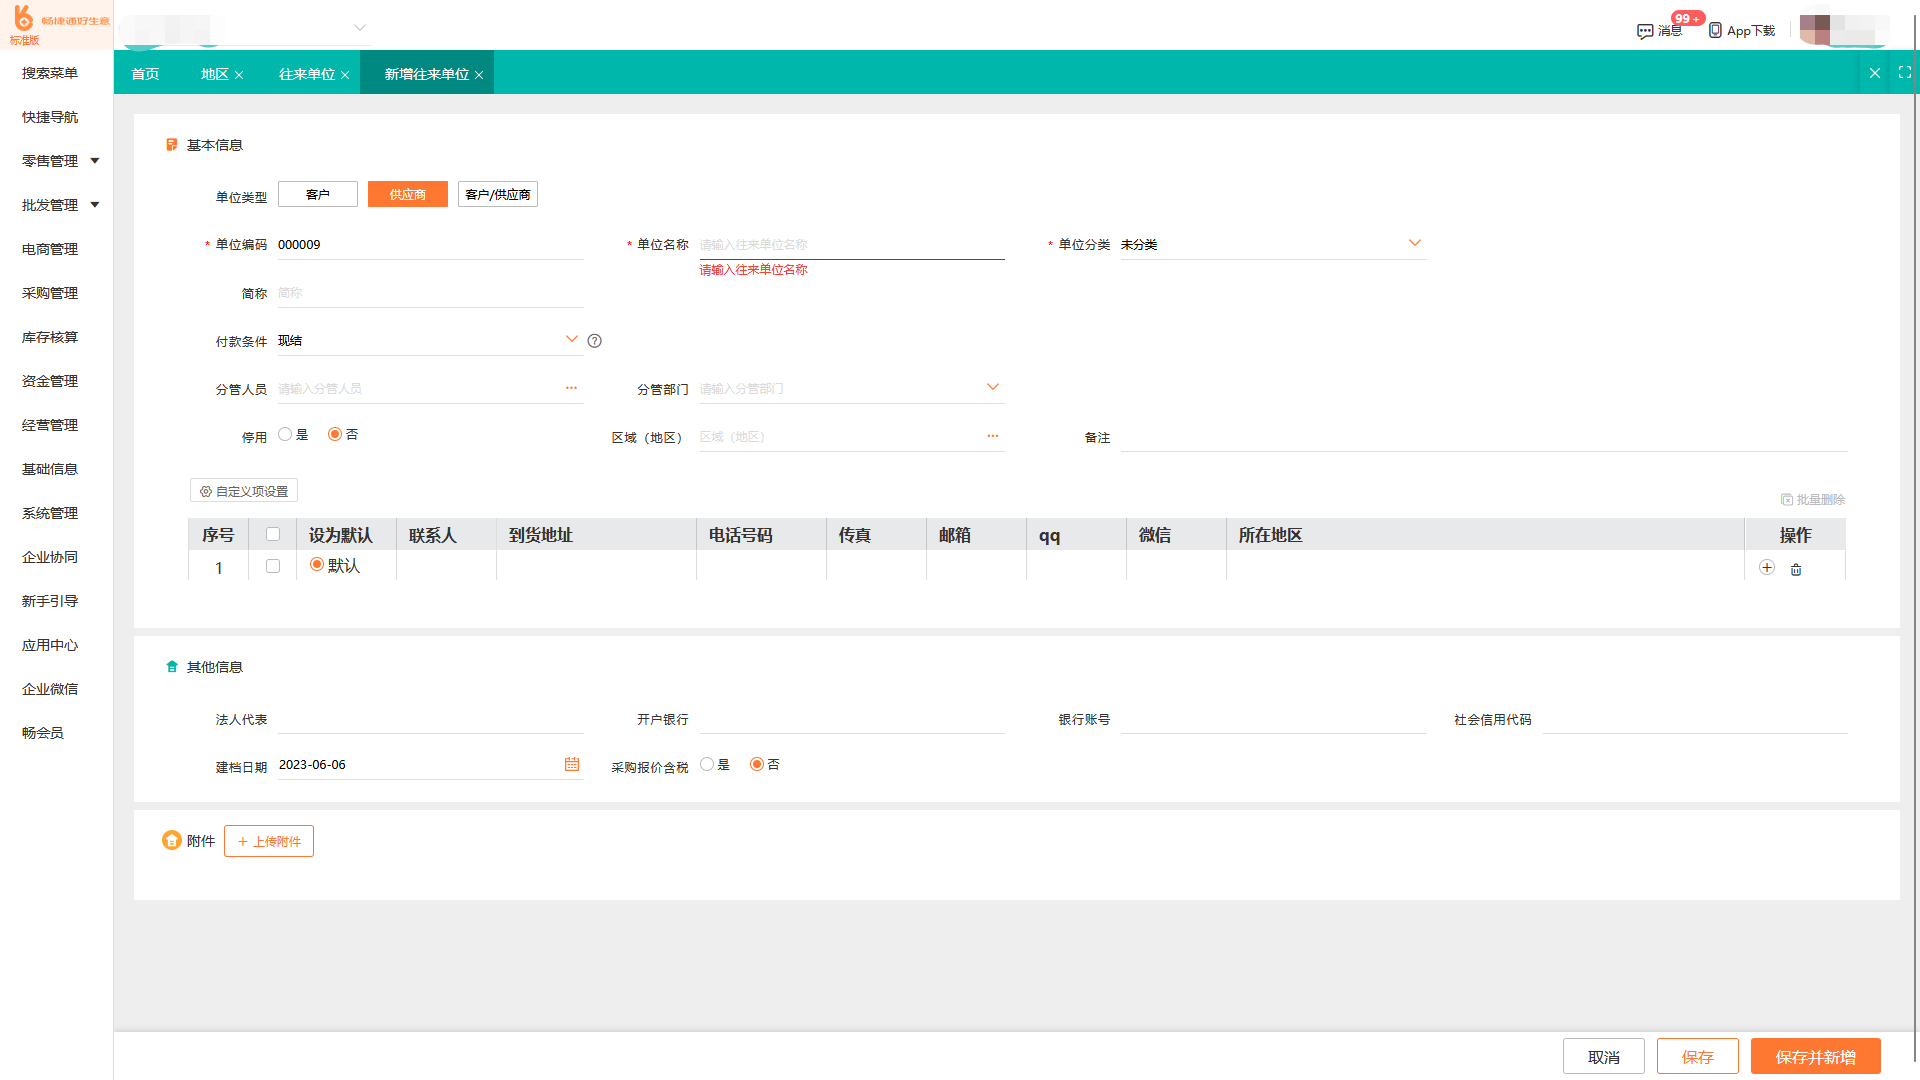Click the 上传附件 upload icon
The image size is (1920, 1080).
point(270,841)
